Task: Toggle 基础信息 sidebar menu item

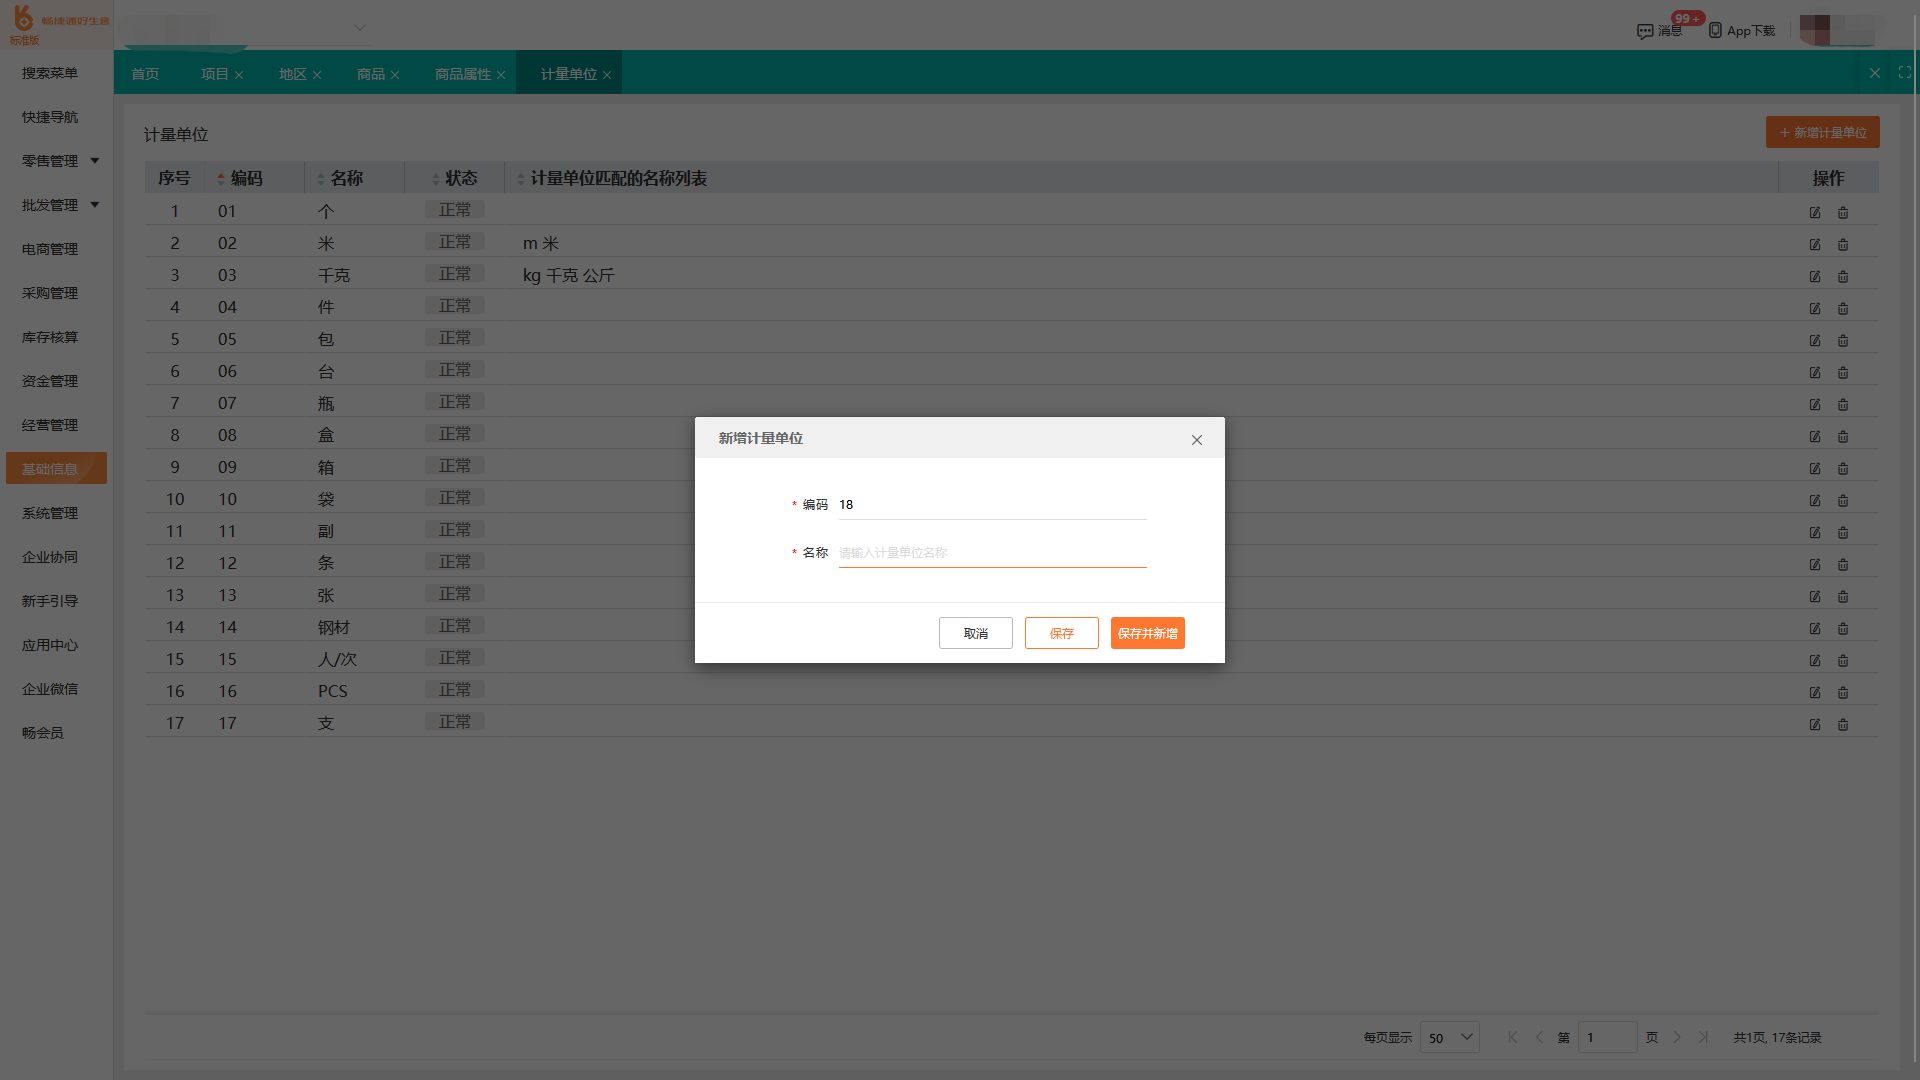Action: (55, 467)
